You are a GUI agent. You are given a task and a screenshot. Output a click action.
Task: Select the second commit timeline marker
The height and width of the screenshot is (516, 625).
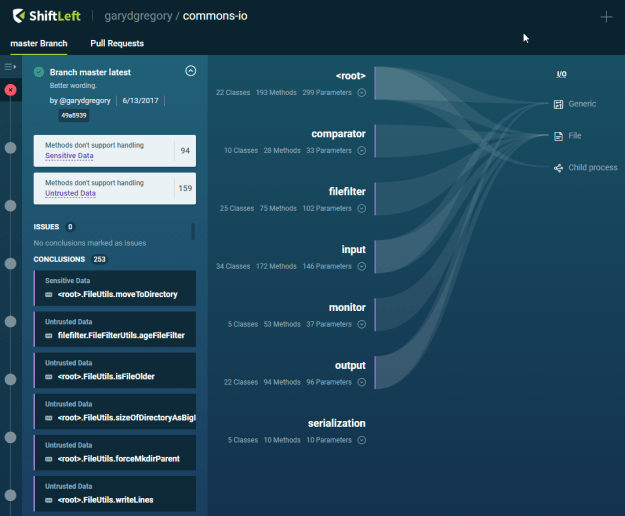pyautogui.click(x=10, y=148)
